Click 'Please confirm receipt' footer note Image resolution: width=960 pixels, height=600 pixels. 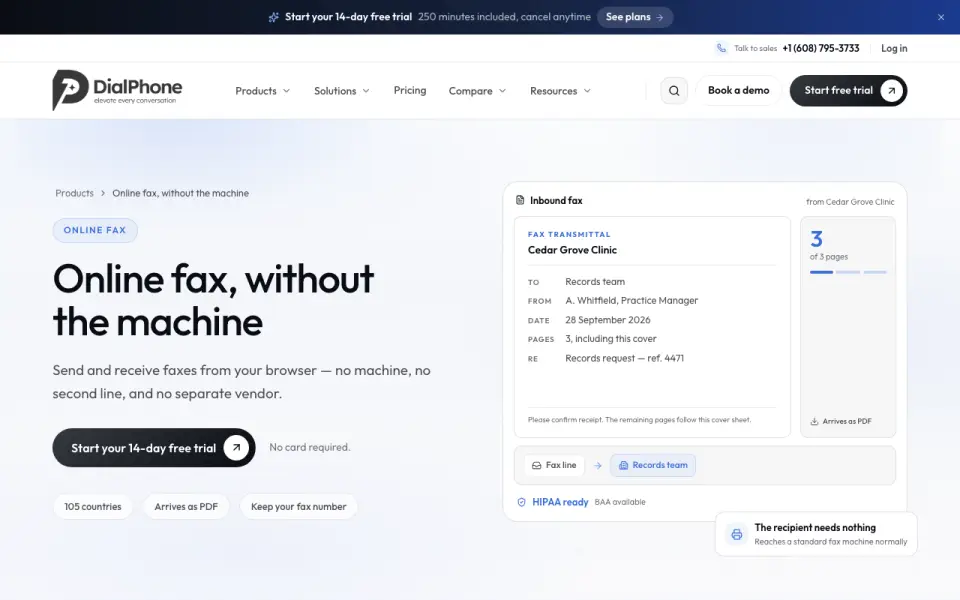pos(639,420)
